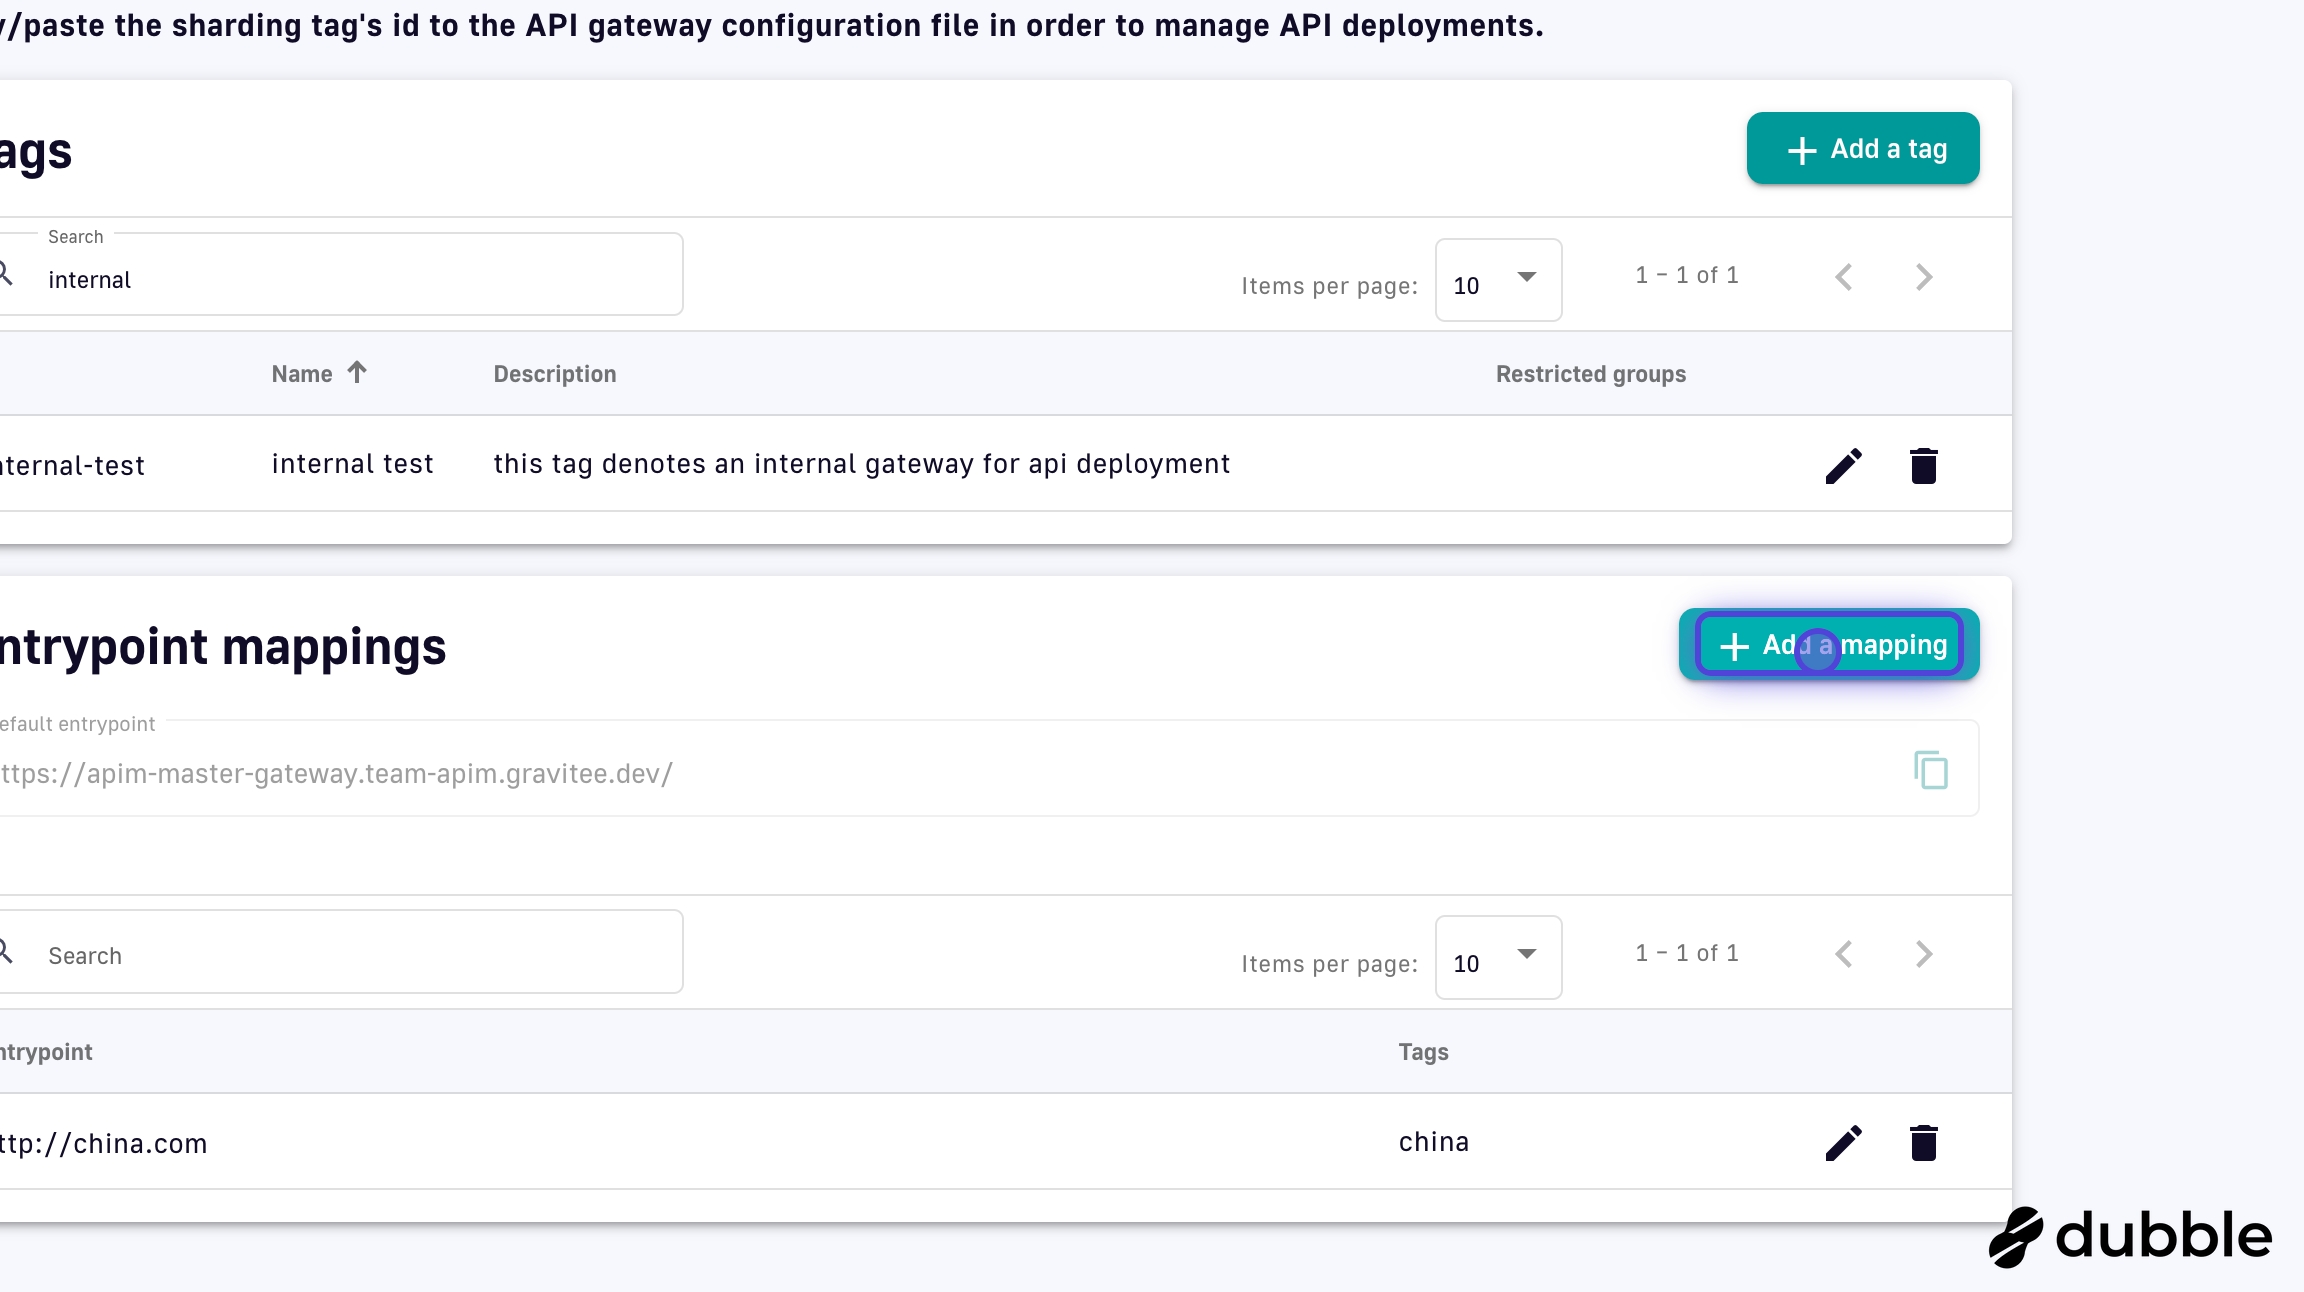
Task: Edit the internal test tag
Action: click(1843, 466)
